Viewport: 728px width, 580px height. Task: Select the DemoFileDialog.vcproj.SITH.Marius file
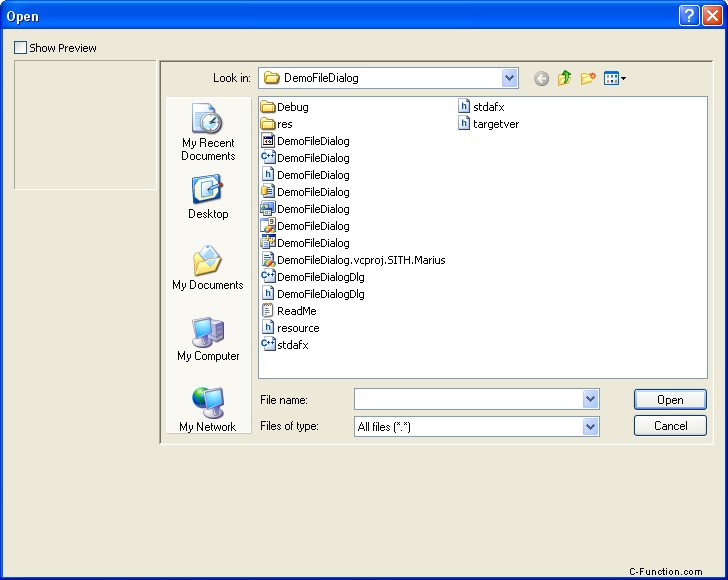click(360, 260)
